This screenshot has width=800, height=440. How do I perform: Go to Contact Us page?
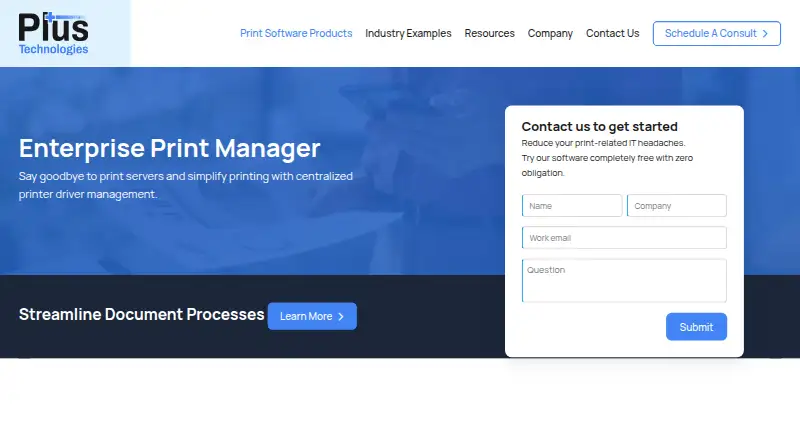(x=612, y=33)
